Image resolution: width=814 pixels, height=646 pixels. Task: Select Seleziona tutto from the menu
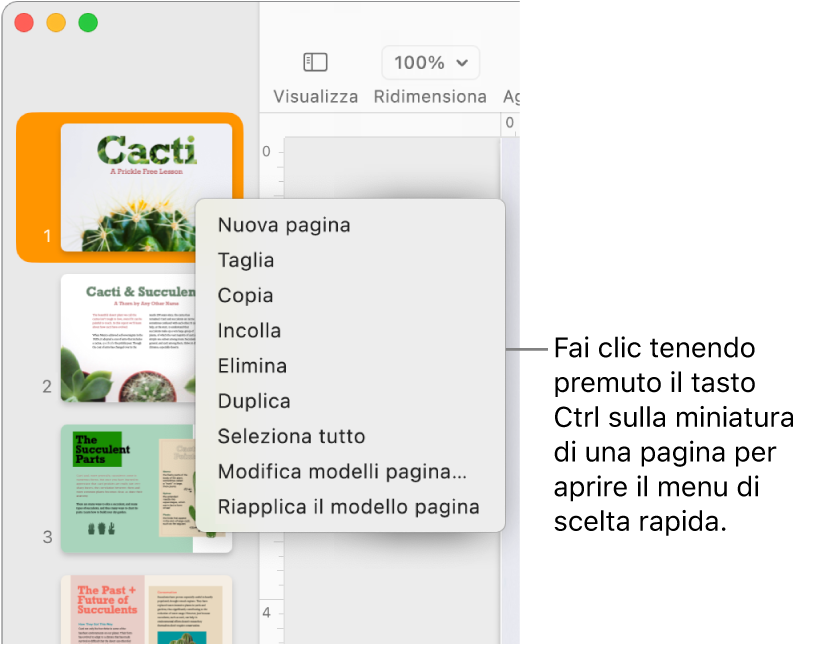(x=291, y=436)
